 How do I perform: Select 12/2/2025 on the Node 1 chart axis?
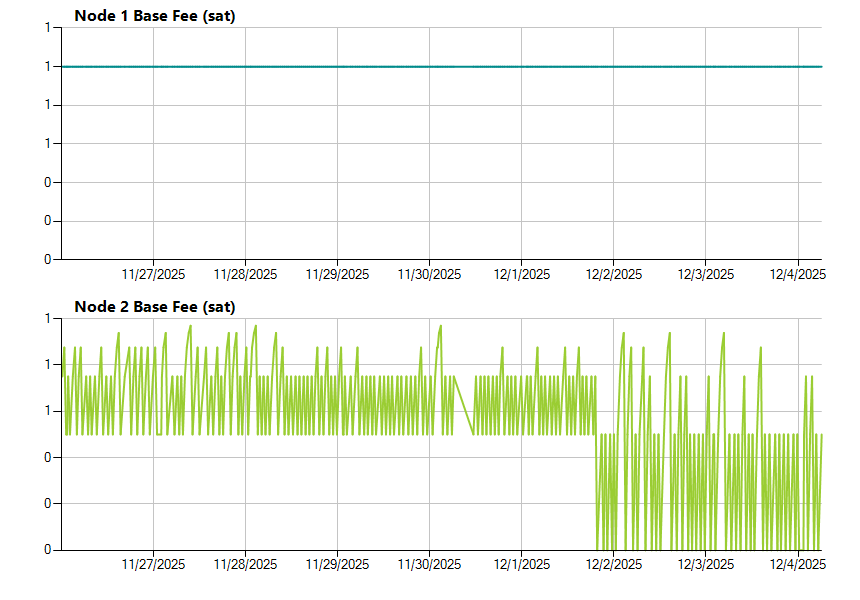(613, 273)
